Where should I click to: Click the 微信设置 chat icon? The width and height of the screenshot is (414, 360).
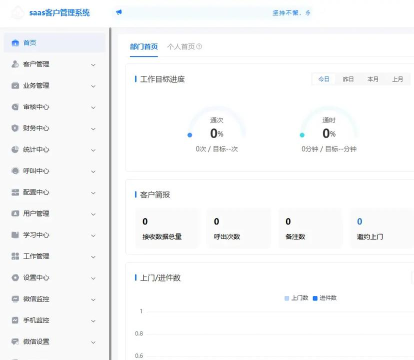(15, 341)
